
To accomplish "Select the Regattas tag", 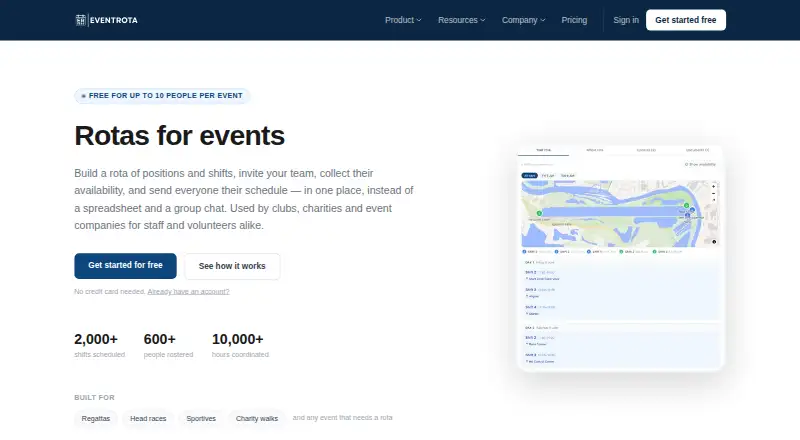I will 96,419.
